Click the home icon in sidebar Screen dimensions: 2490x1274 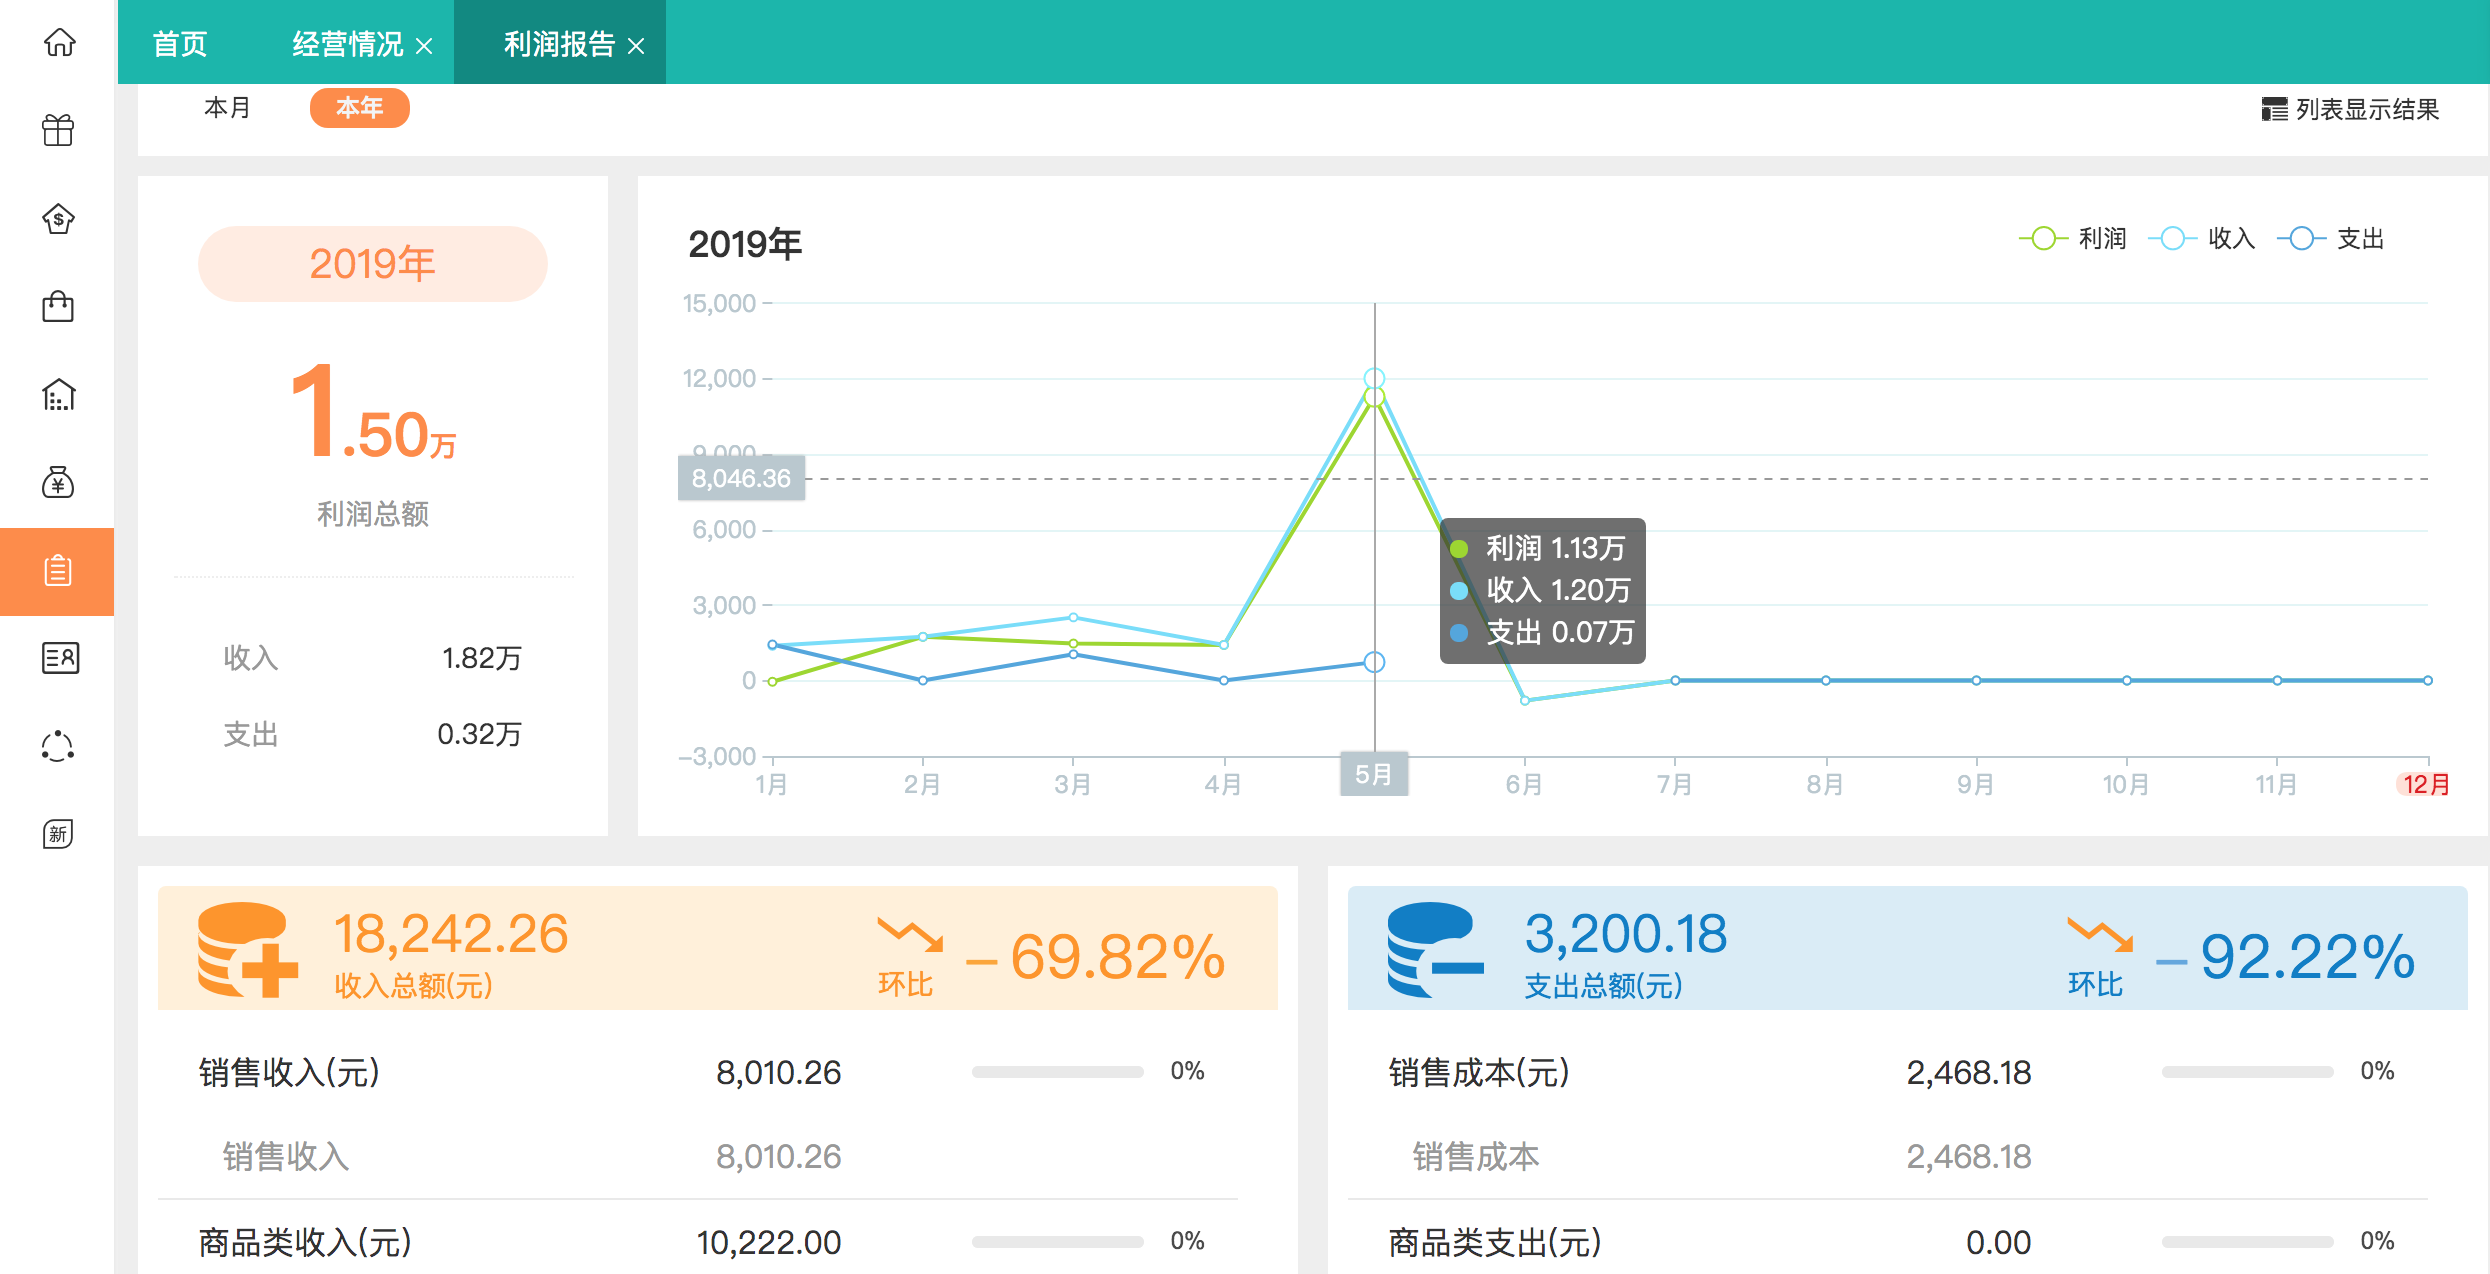tap(58, 44)
